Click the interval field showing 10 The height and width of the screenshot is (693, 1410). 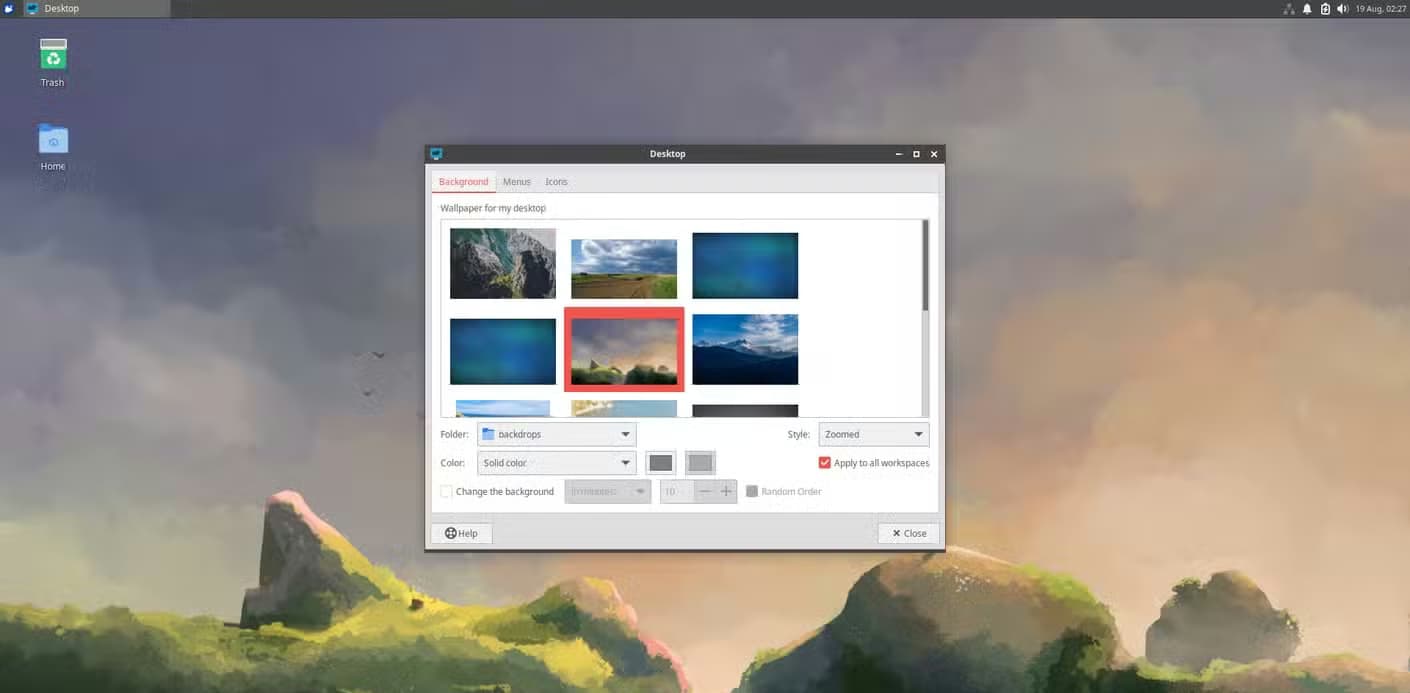coord(677,492)
